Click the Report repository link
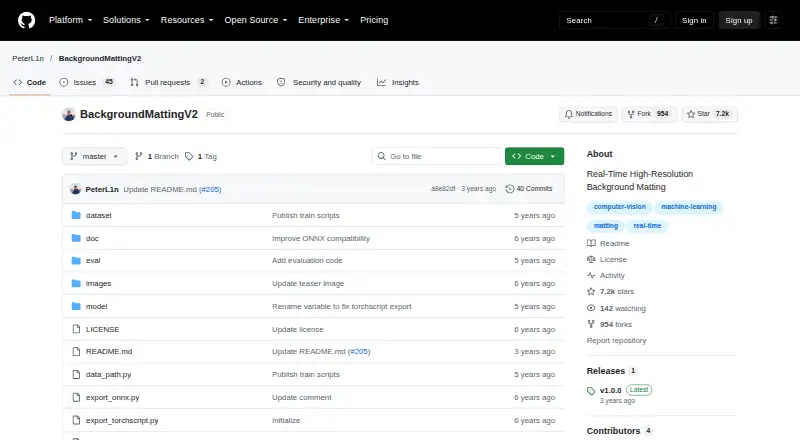The image size is (800, 440). pyautogui.click(x=616, y=340)
